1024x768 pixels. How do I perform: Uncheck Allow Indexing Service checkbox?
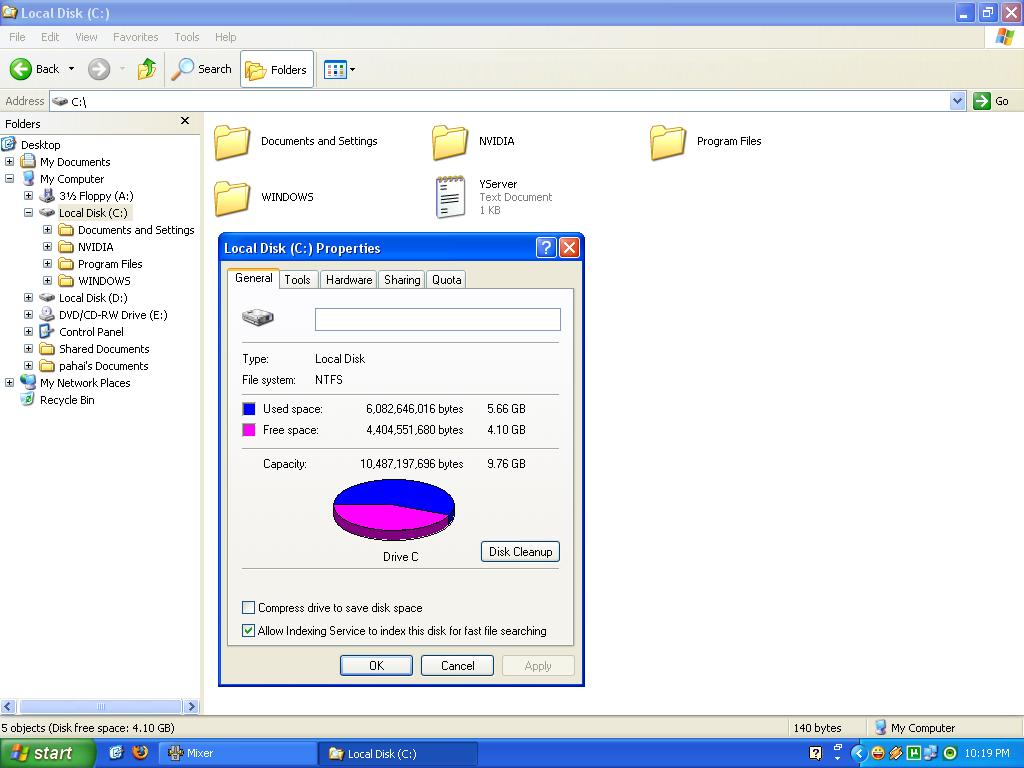click(249, 631)
